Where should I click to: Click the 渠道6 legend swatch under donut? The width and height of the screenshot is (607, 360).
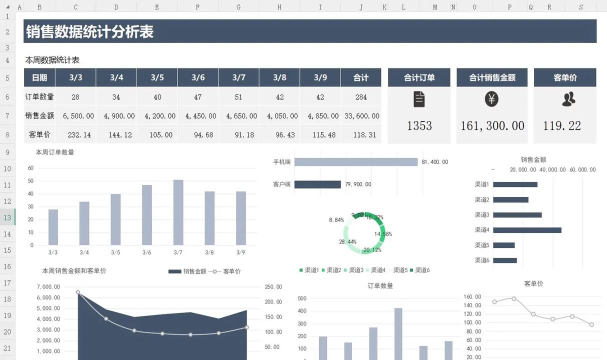pyautogui.click(x=412, y=270)
